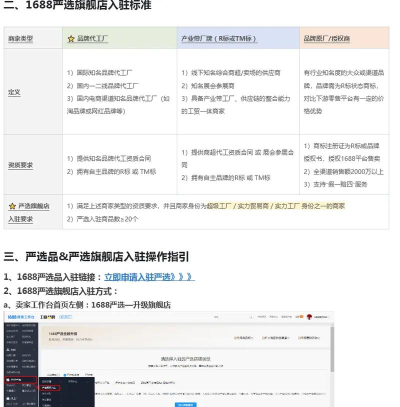This screenshot has width=400, height=407.
Task: Click the blue button at the embedded screenshot bottom
Action: [186, 405]
